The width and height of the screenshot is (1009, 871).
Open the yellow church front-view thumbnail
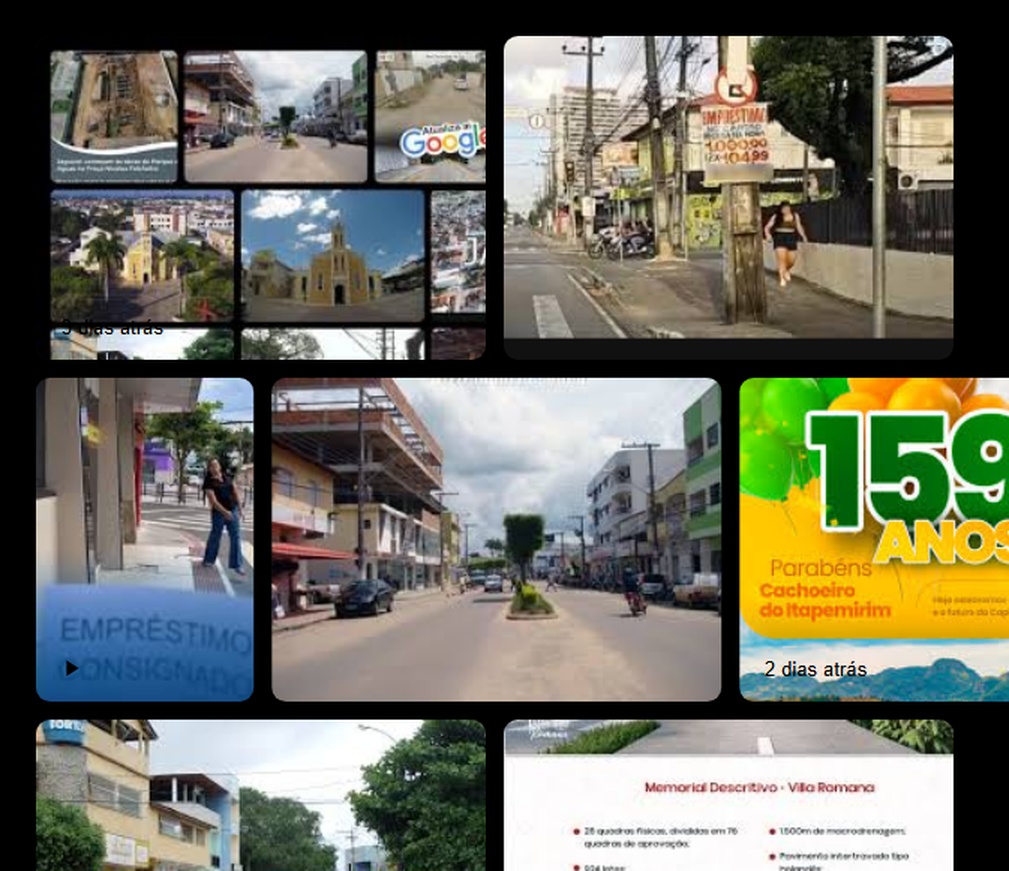coord(332,255)
